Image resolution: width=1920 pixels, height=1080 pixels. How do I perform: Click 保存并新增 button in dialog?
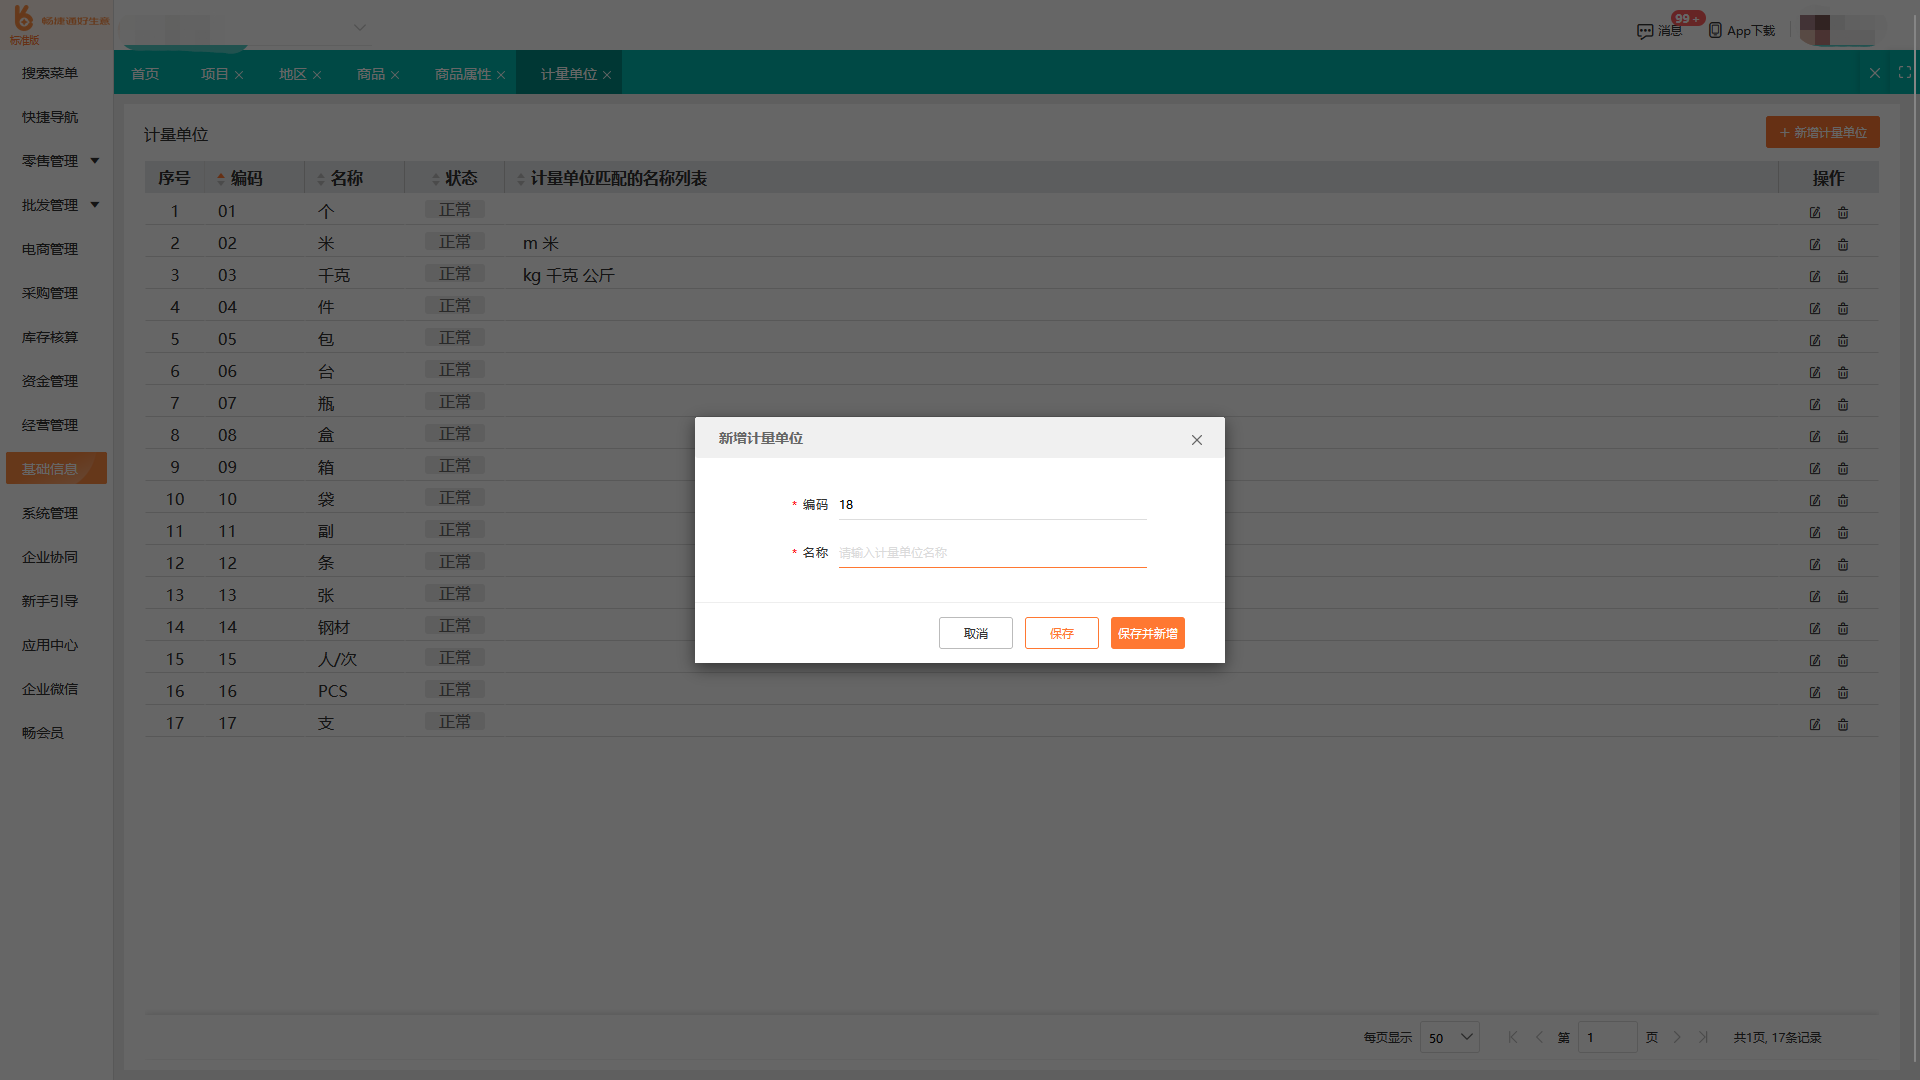pyautogui.click(x=1146, y=633)
